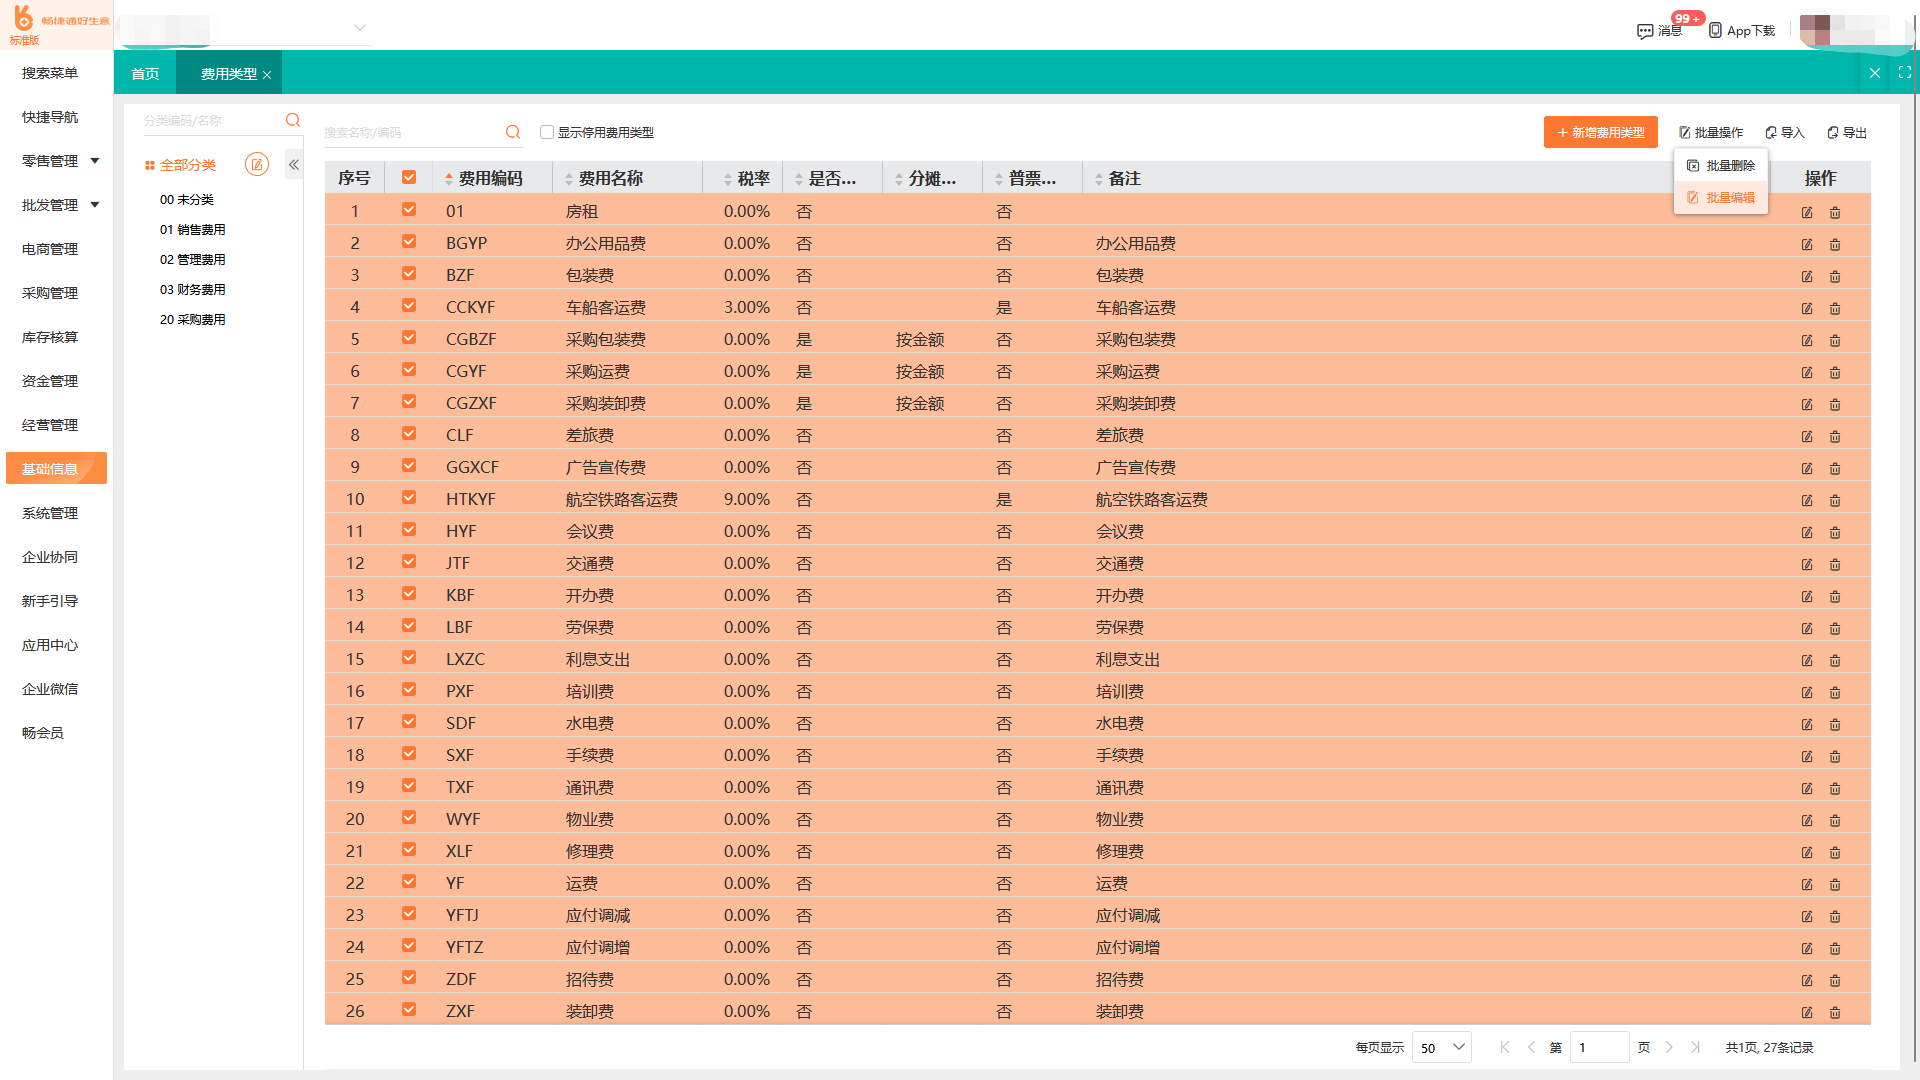The width and height of the screenshot is (1920, 1080).
Task: Open the 每页显示 50 records dropdown
Action: (x=1439, y=1048)
